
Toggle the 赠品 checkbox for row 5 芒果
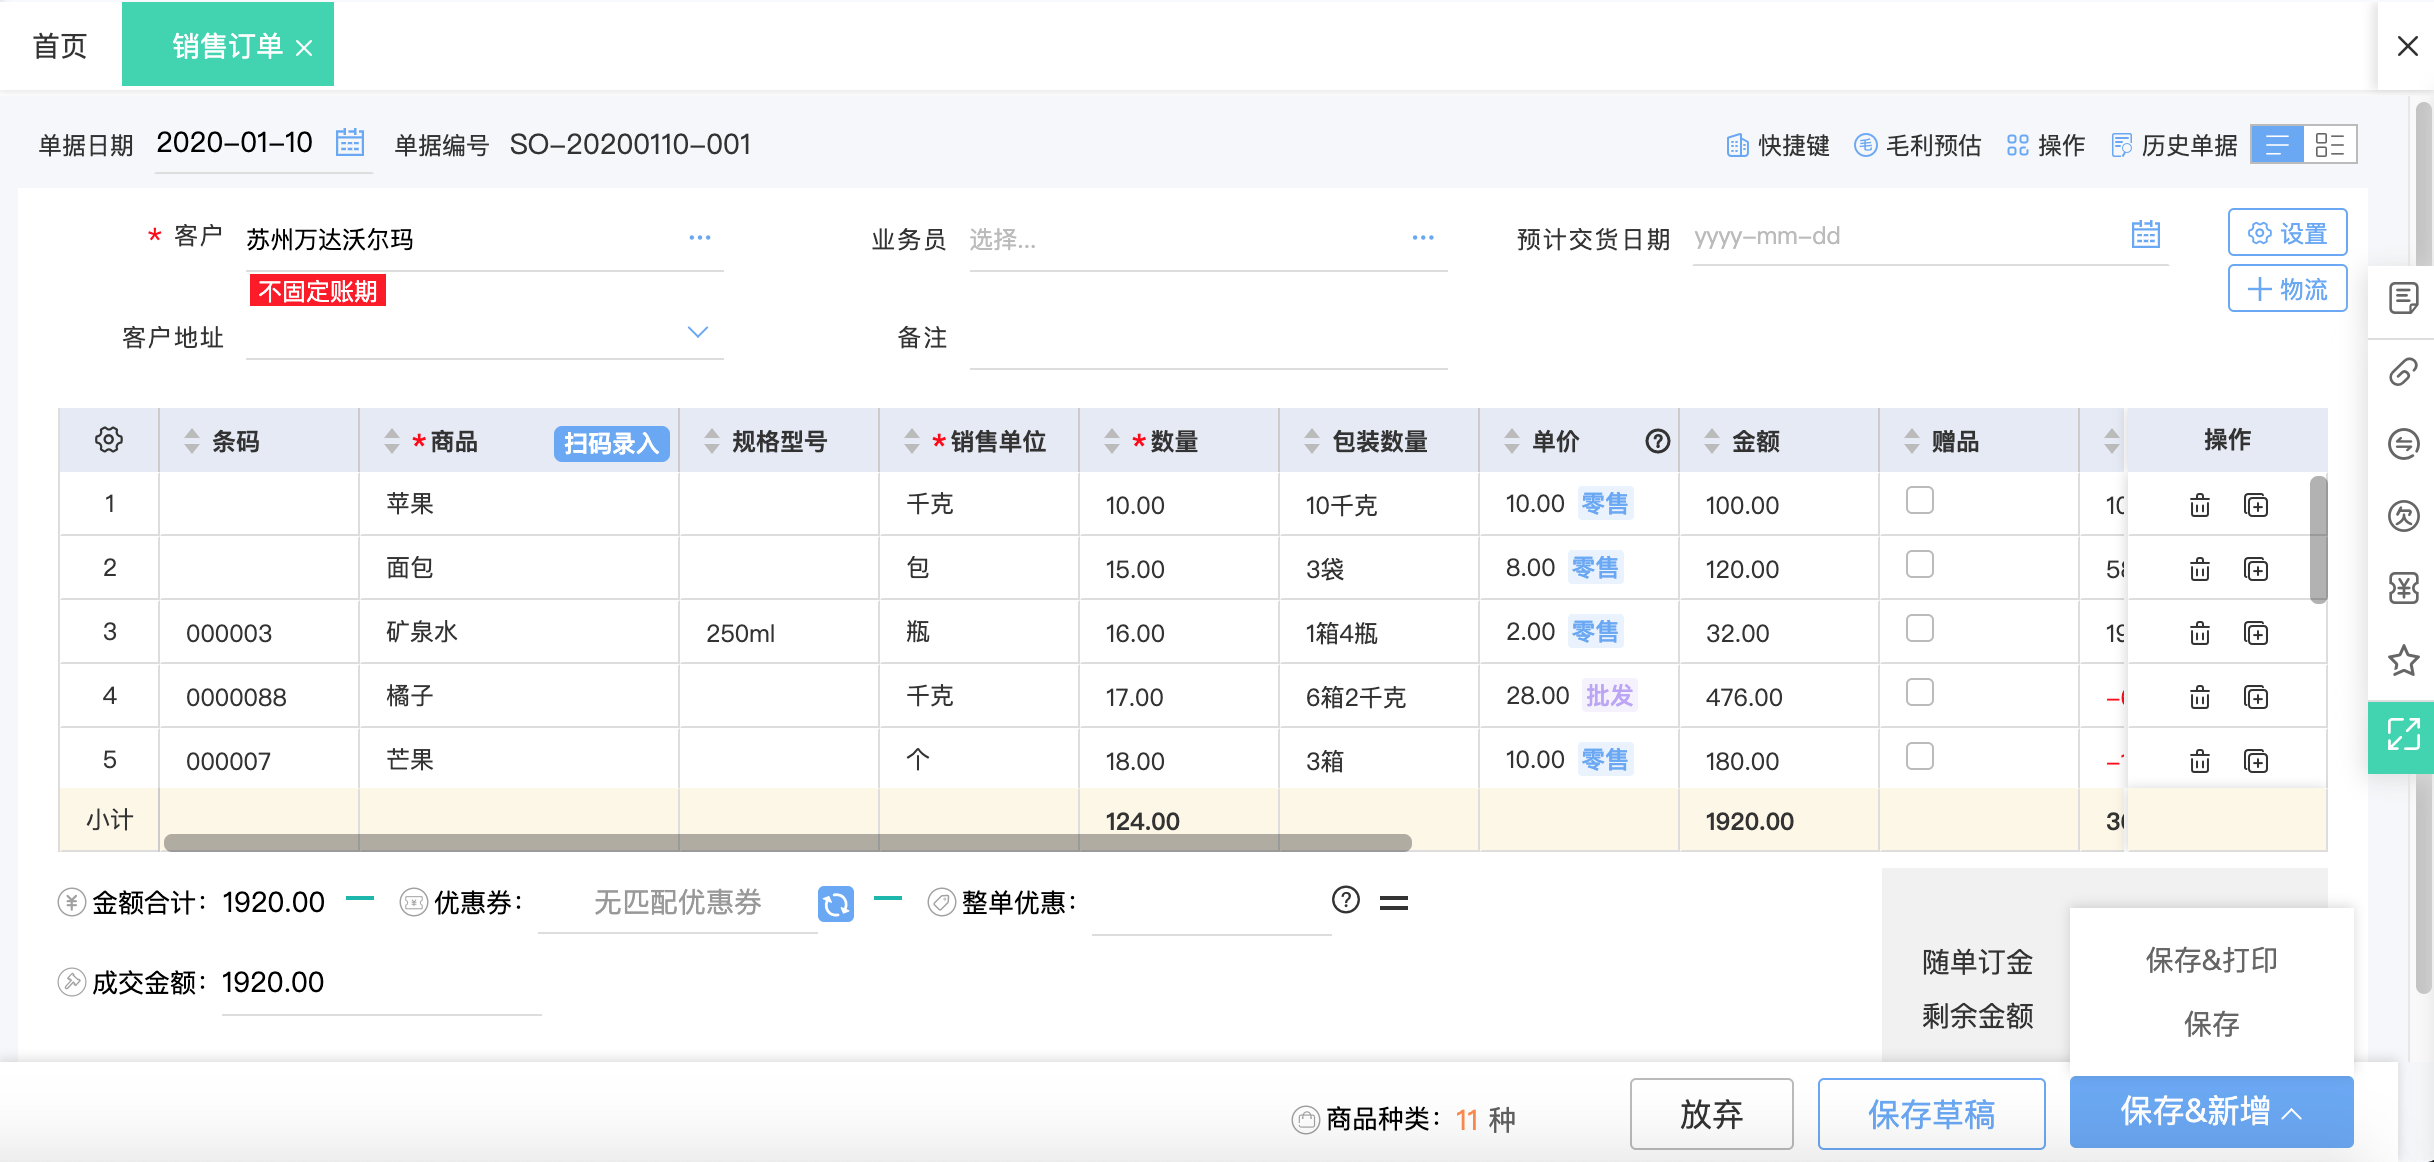(1920, 757)
